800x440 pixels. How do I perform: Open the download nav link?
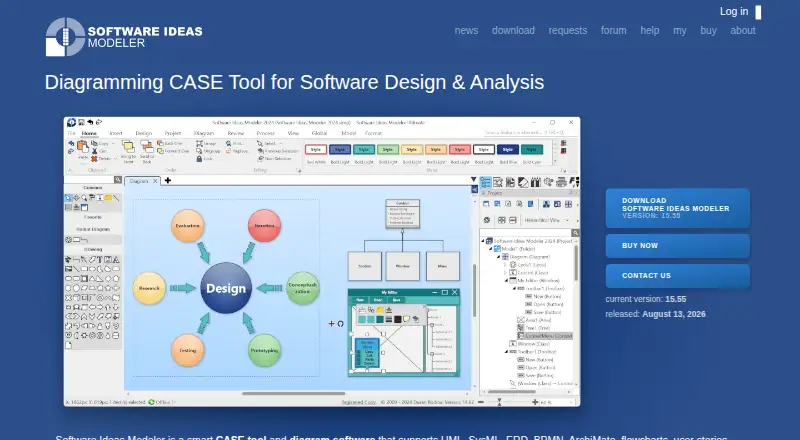click(x=513, y=31)
